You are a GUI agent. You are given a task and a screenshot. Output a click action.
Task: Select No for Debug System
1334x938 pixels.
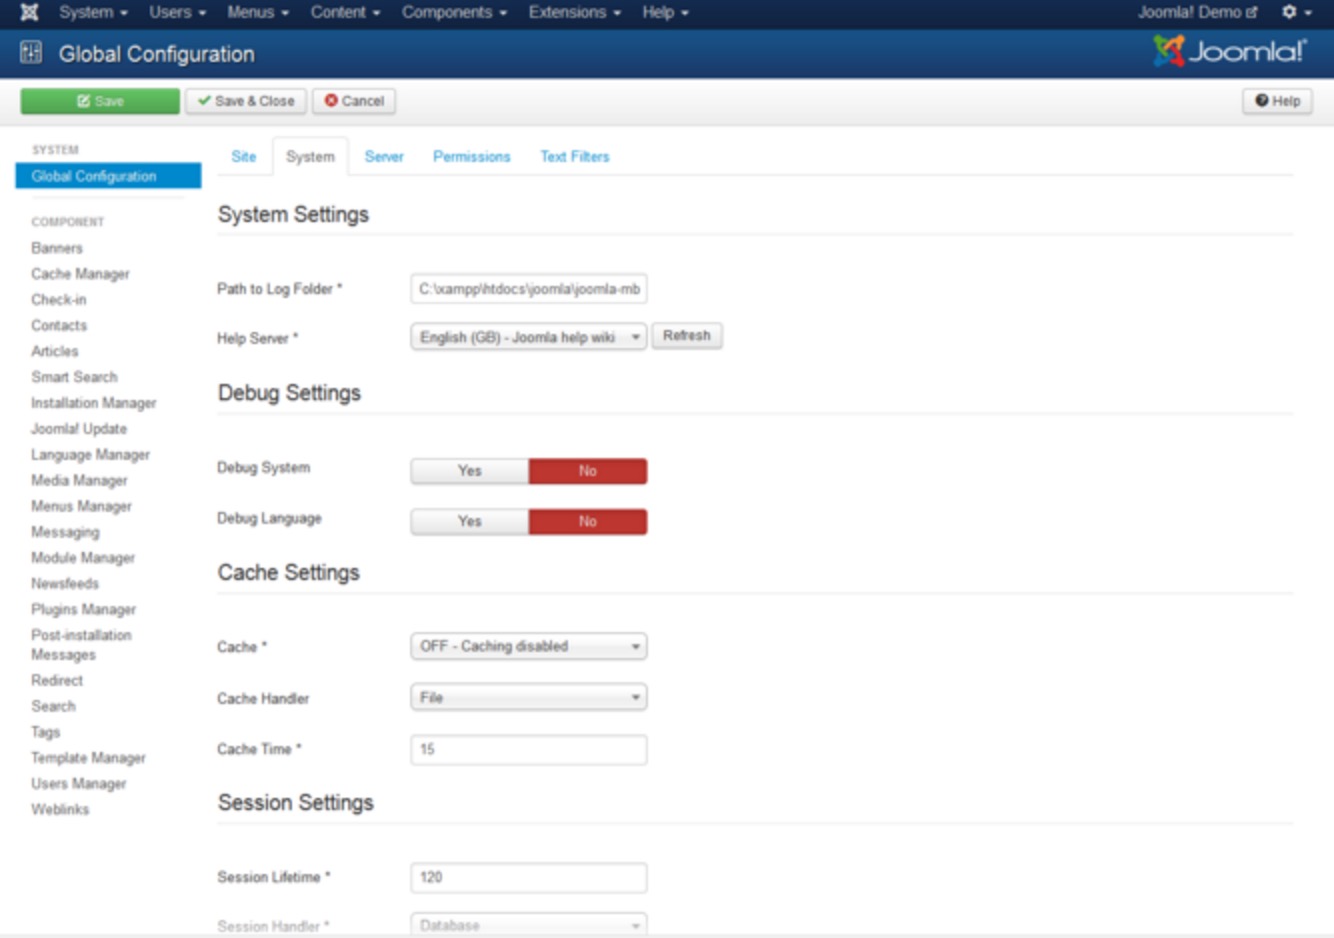click(587, 471)
